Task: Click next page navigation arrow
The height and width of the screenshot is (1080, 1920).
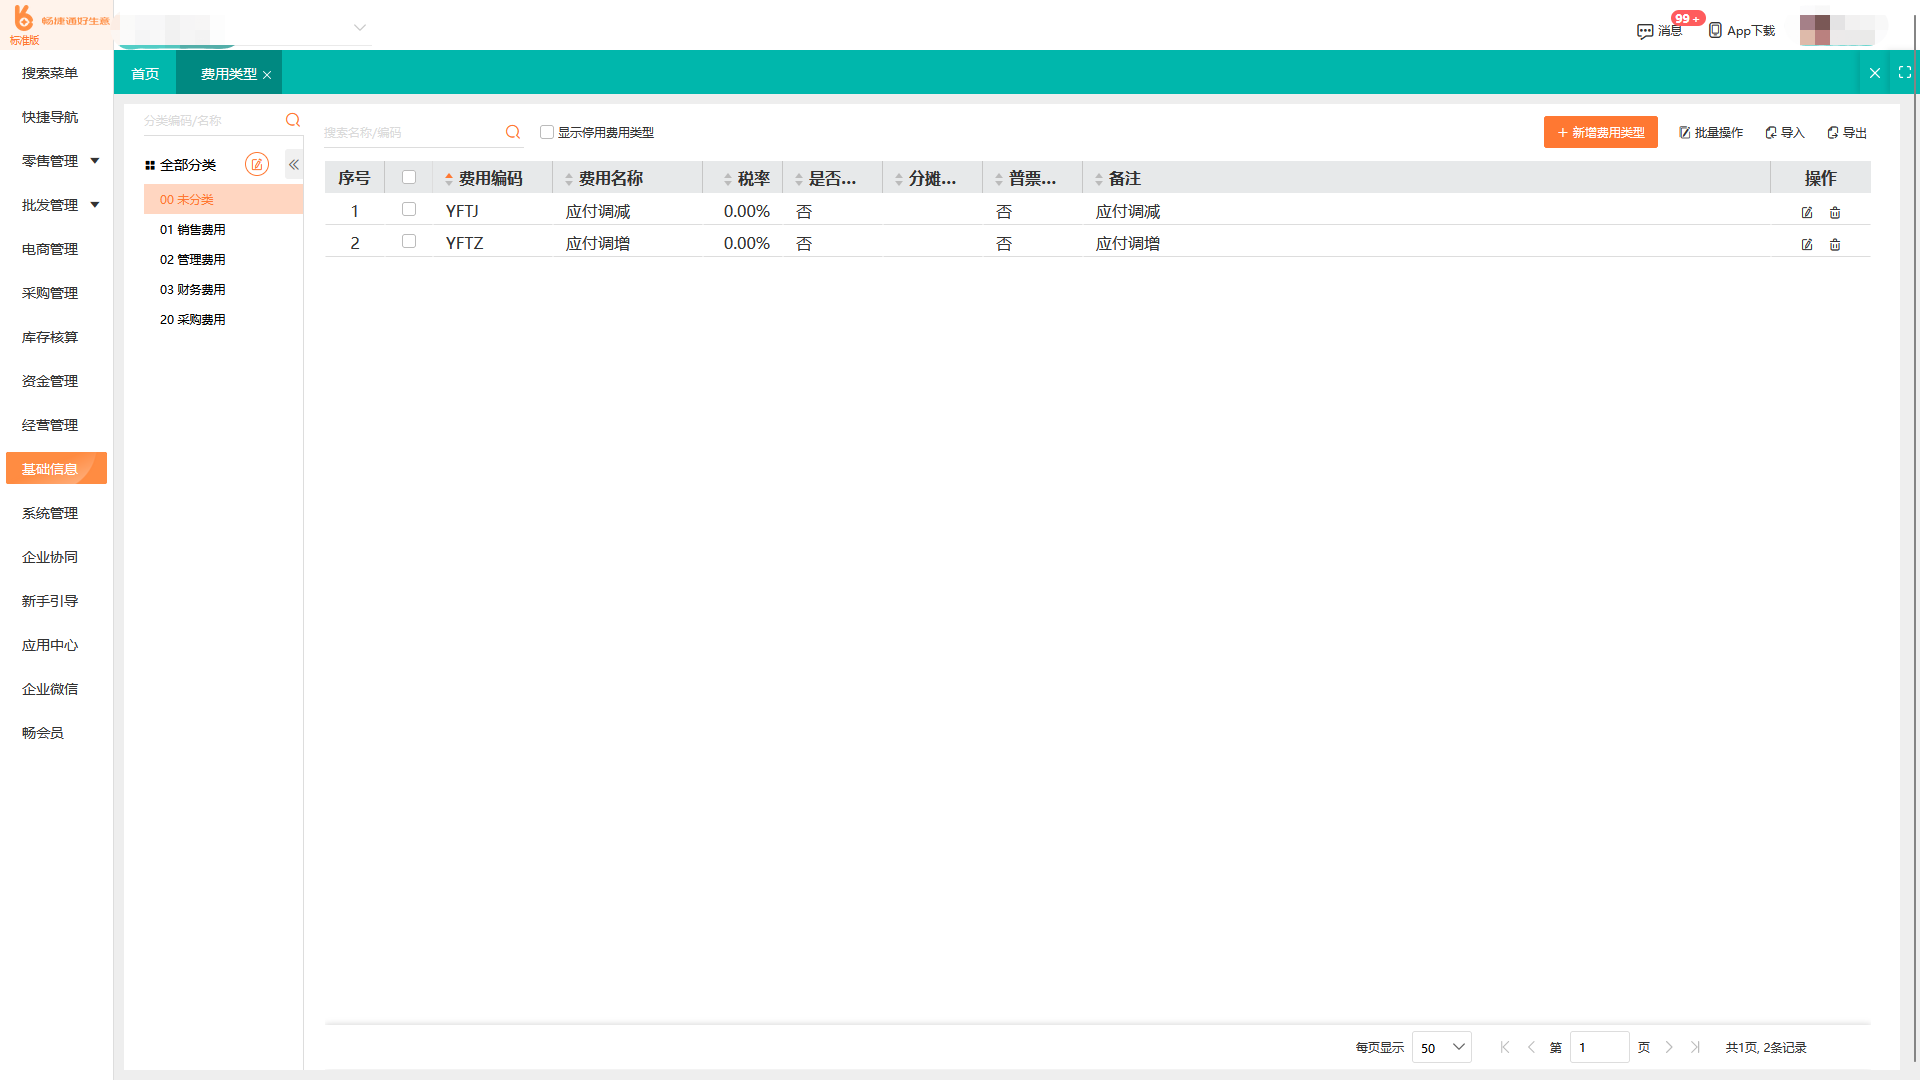Action: [x=1668, y=1046]
